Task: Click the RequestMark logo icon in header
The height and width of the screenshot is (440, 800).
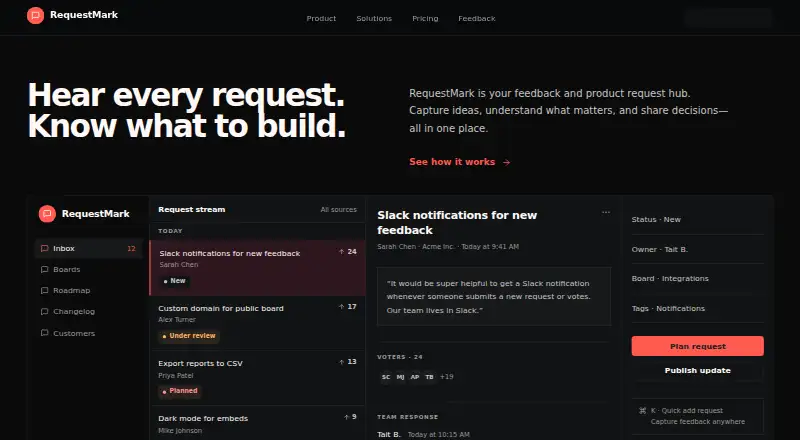Action: tap(35, 16)
